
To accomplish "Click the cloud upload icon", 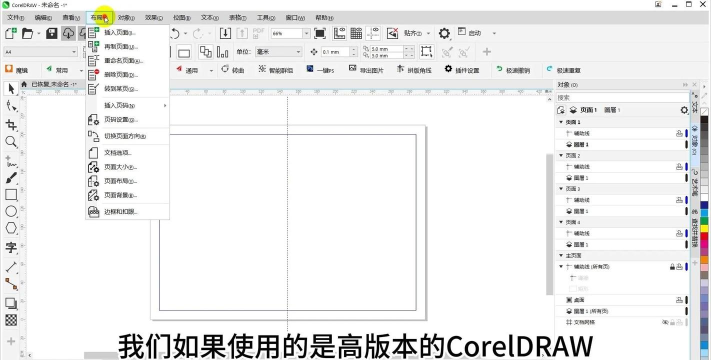I will (x=68, y=33).
